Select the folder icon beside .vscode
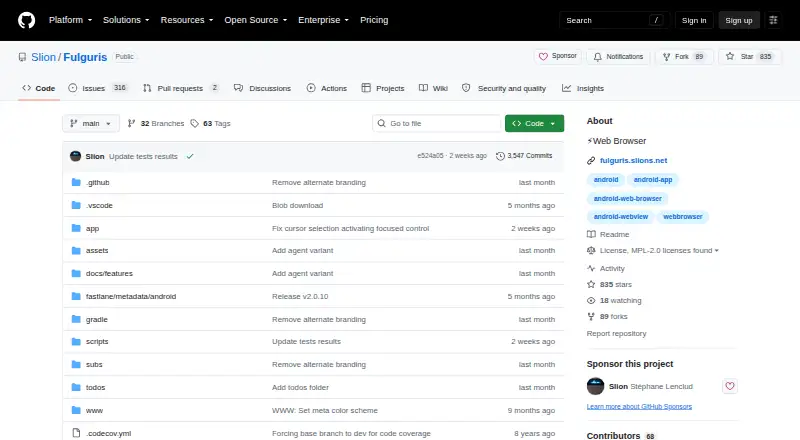 (76, 205)
